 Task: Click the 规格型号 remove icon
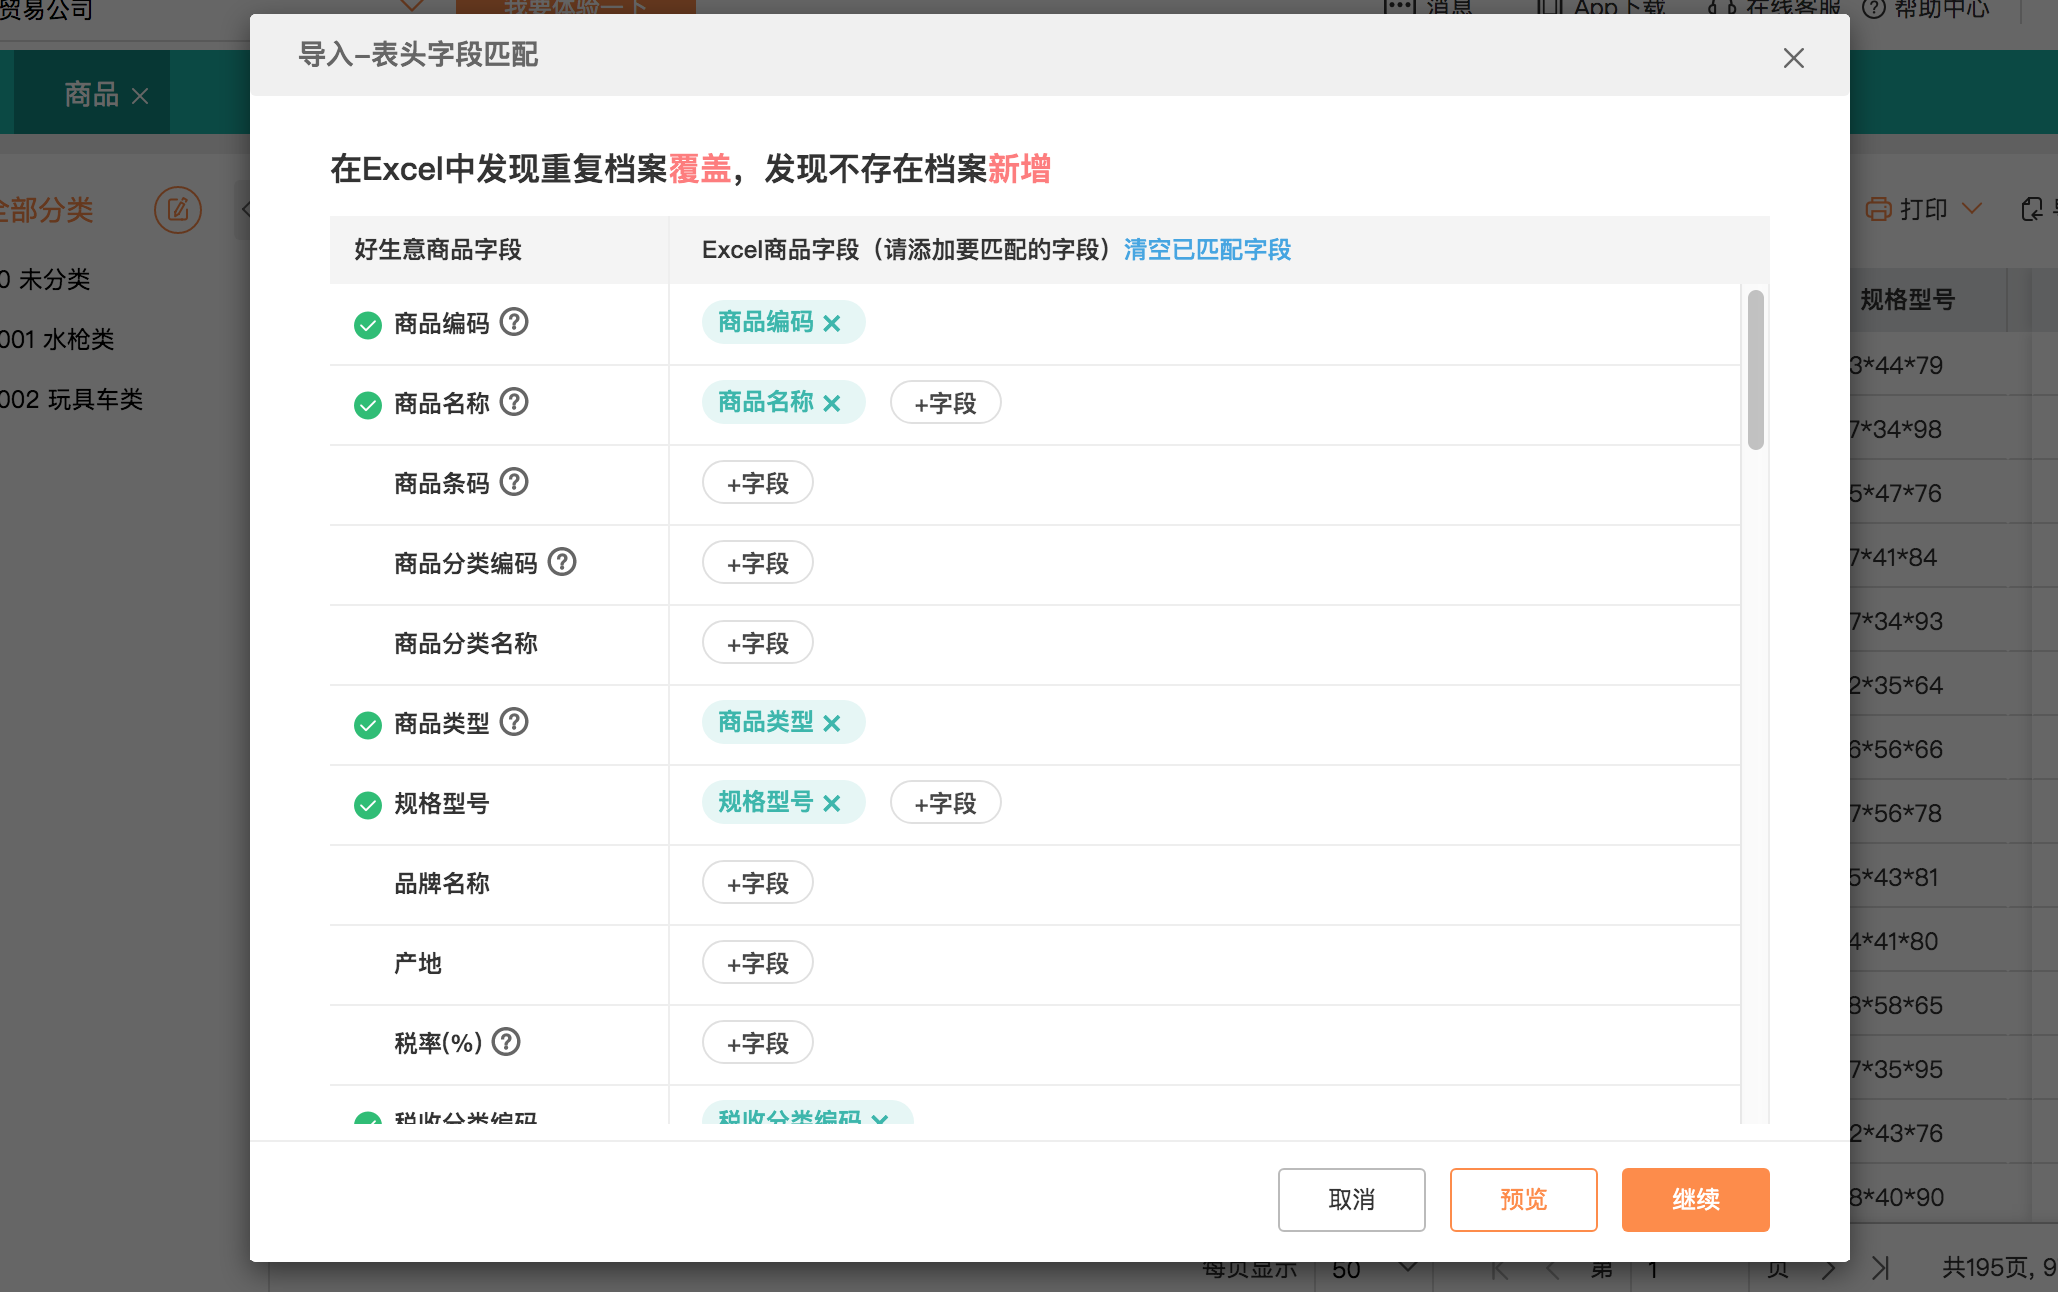point(832,804)
